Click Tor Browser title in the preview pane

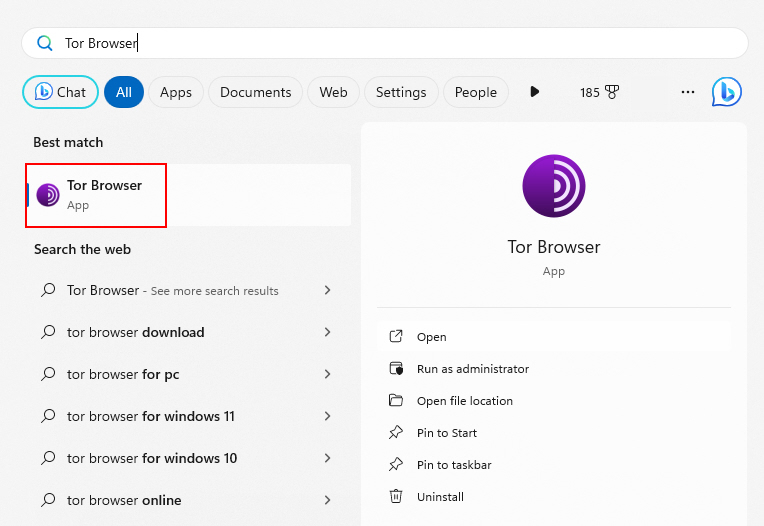(554, 247)
